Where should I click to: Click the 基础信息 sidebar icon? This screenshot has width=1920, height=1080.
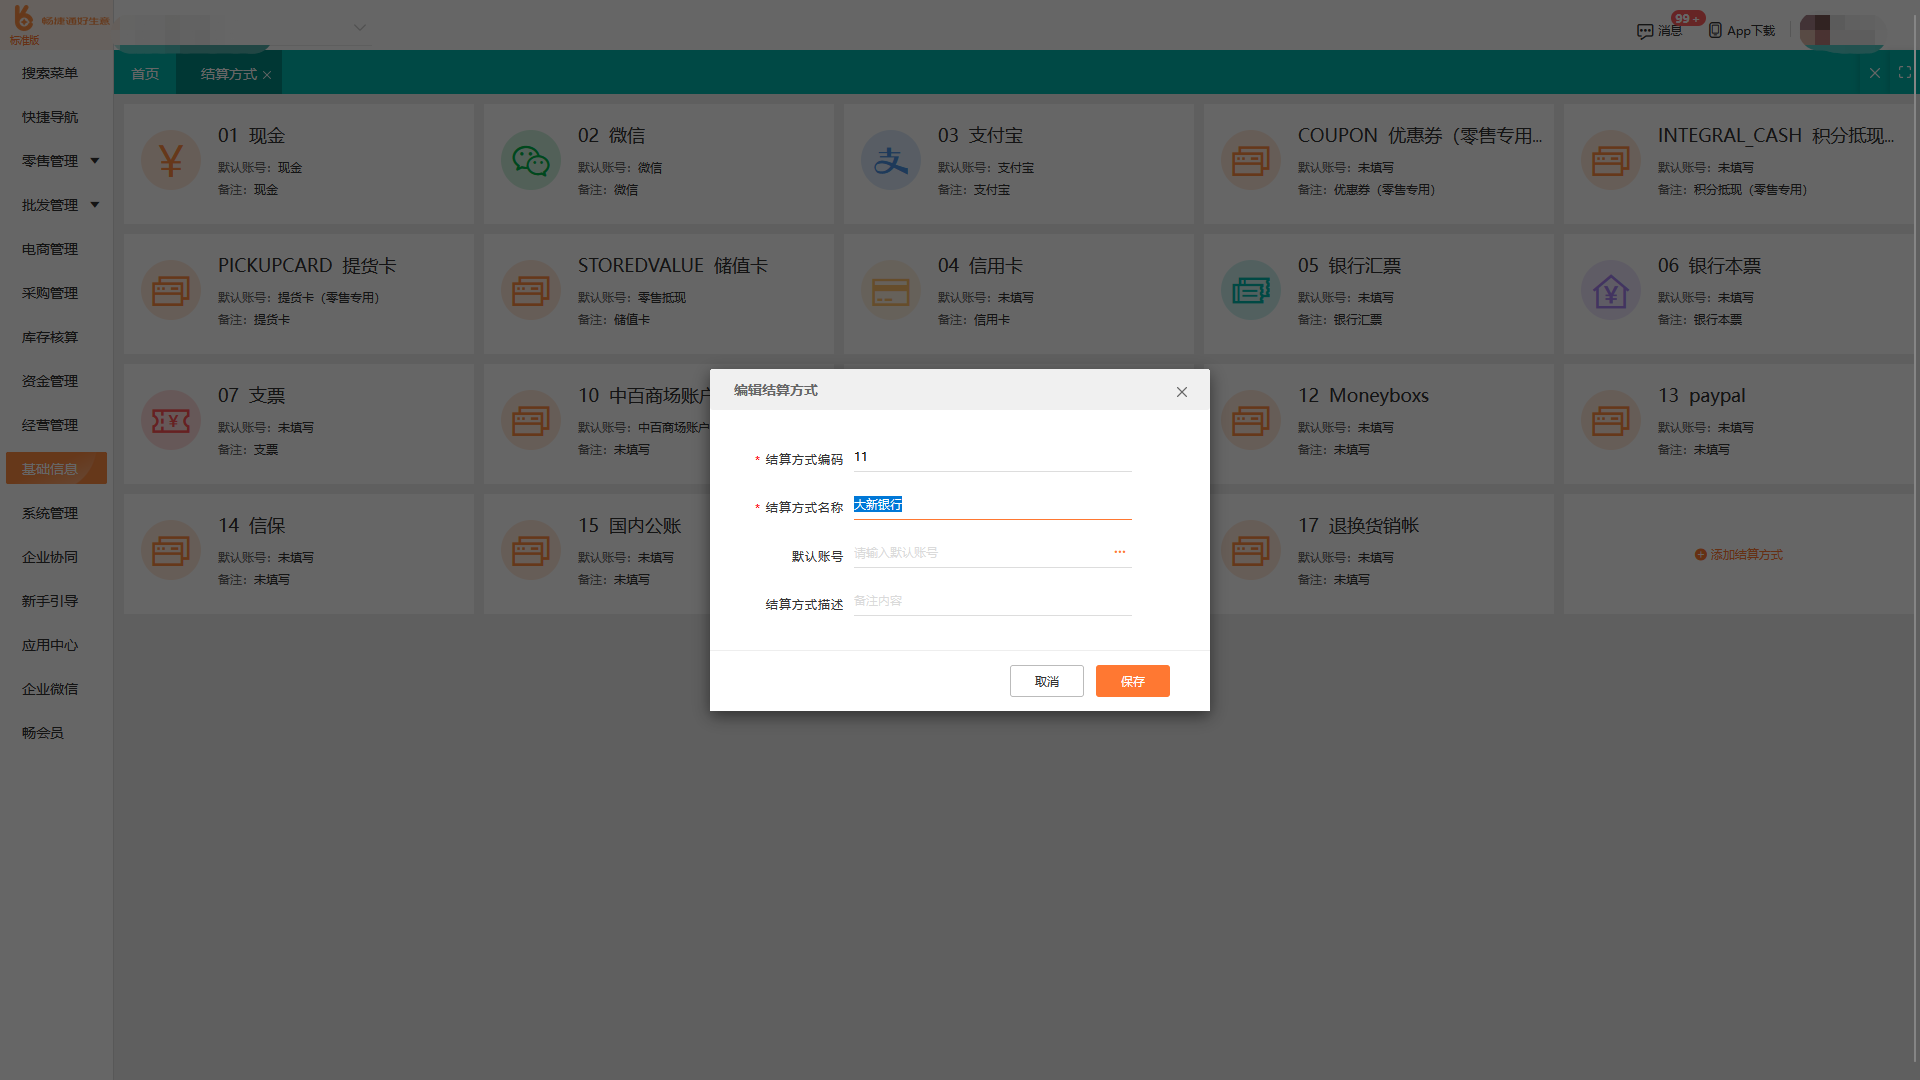53,469
